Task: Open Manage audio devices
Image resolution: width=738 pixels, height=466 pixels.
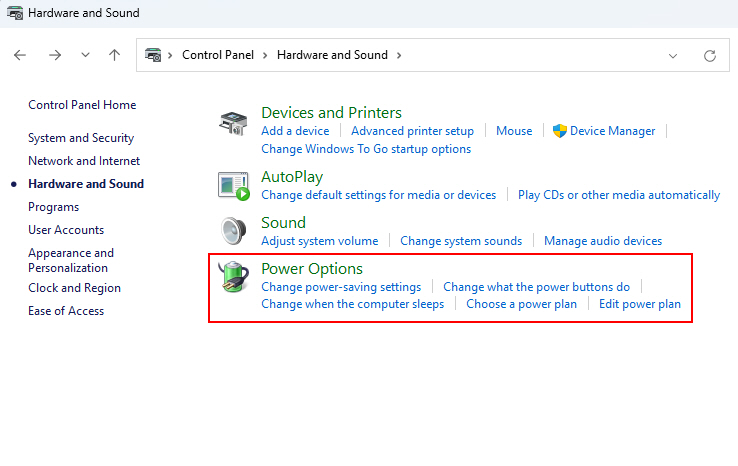Action: click(603, 241)
